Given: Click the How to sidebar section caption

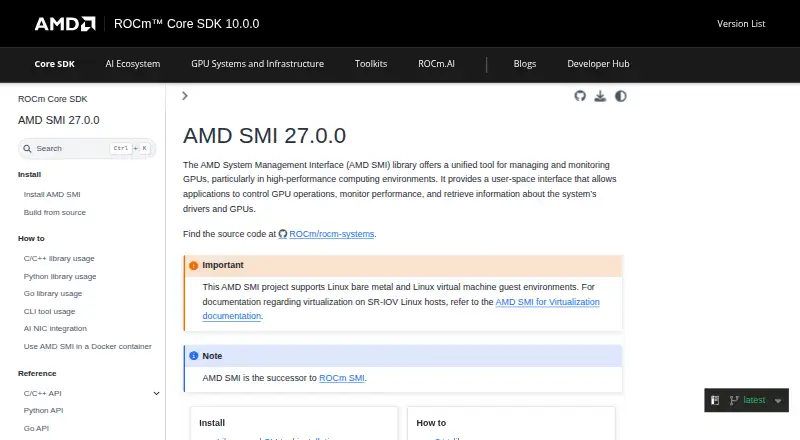Looking at the screenshot, I should (31, 238).
